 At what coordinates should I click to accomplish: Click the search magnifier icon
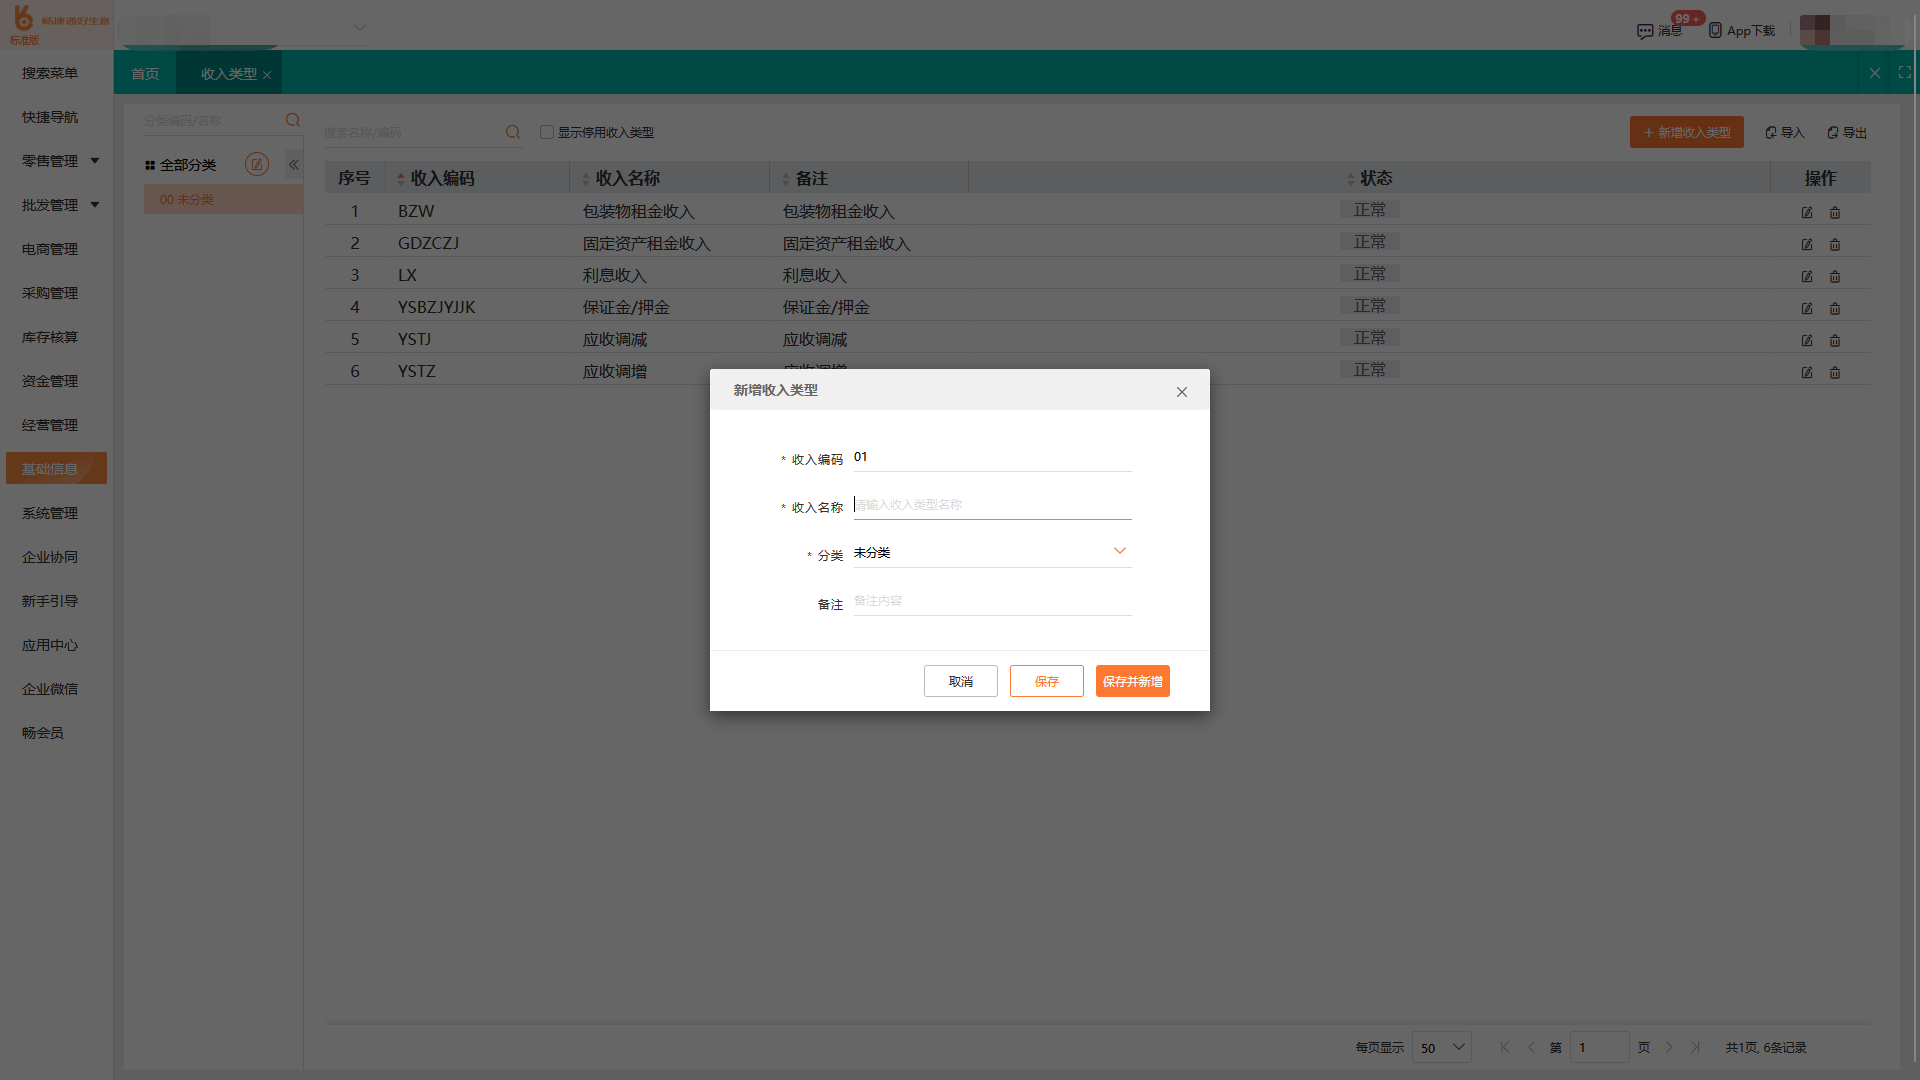293,120
